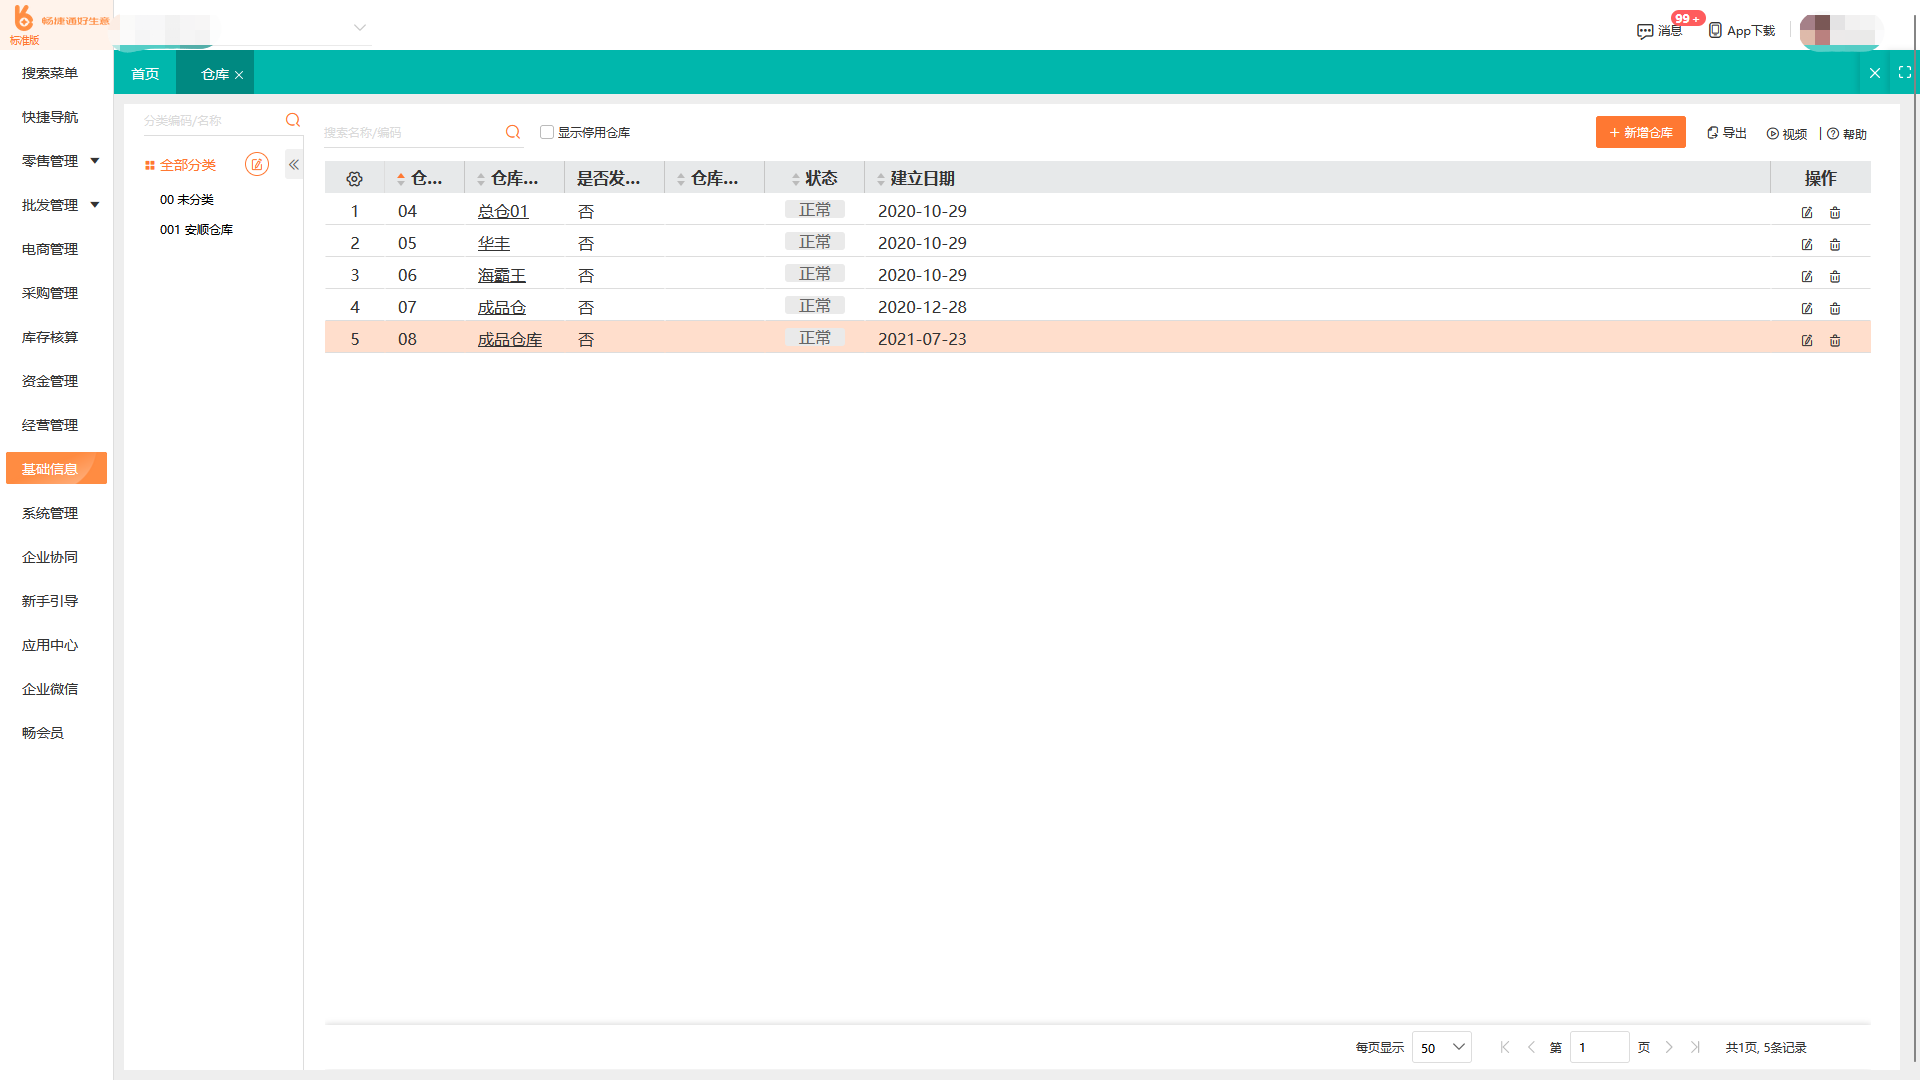Click the edit icon for 总仓01
This screenshot has width=1920, height=1080.
point(1807,211)
